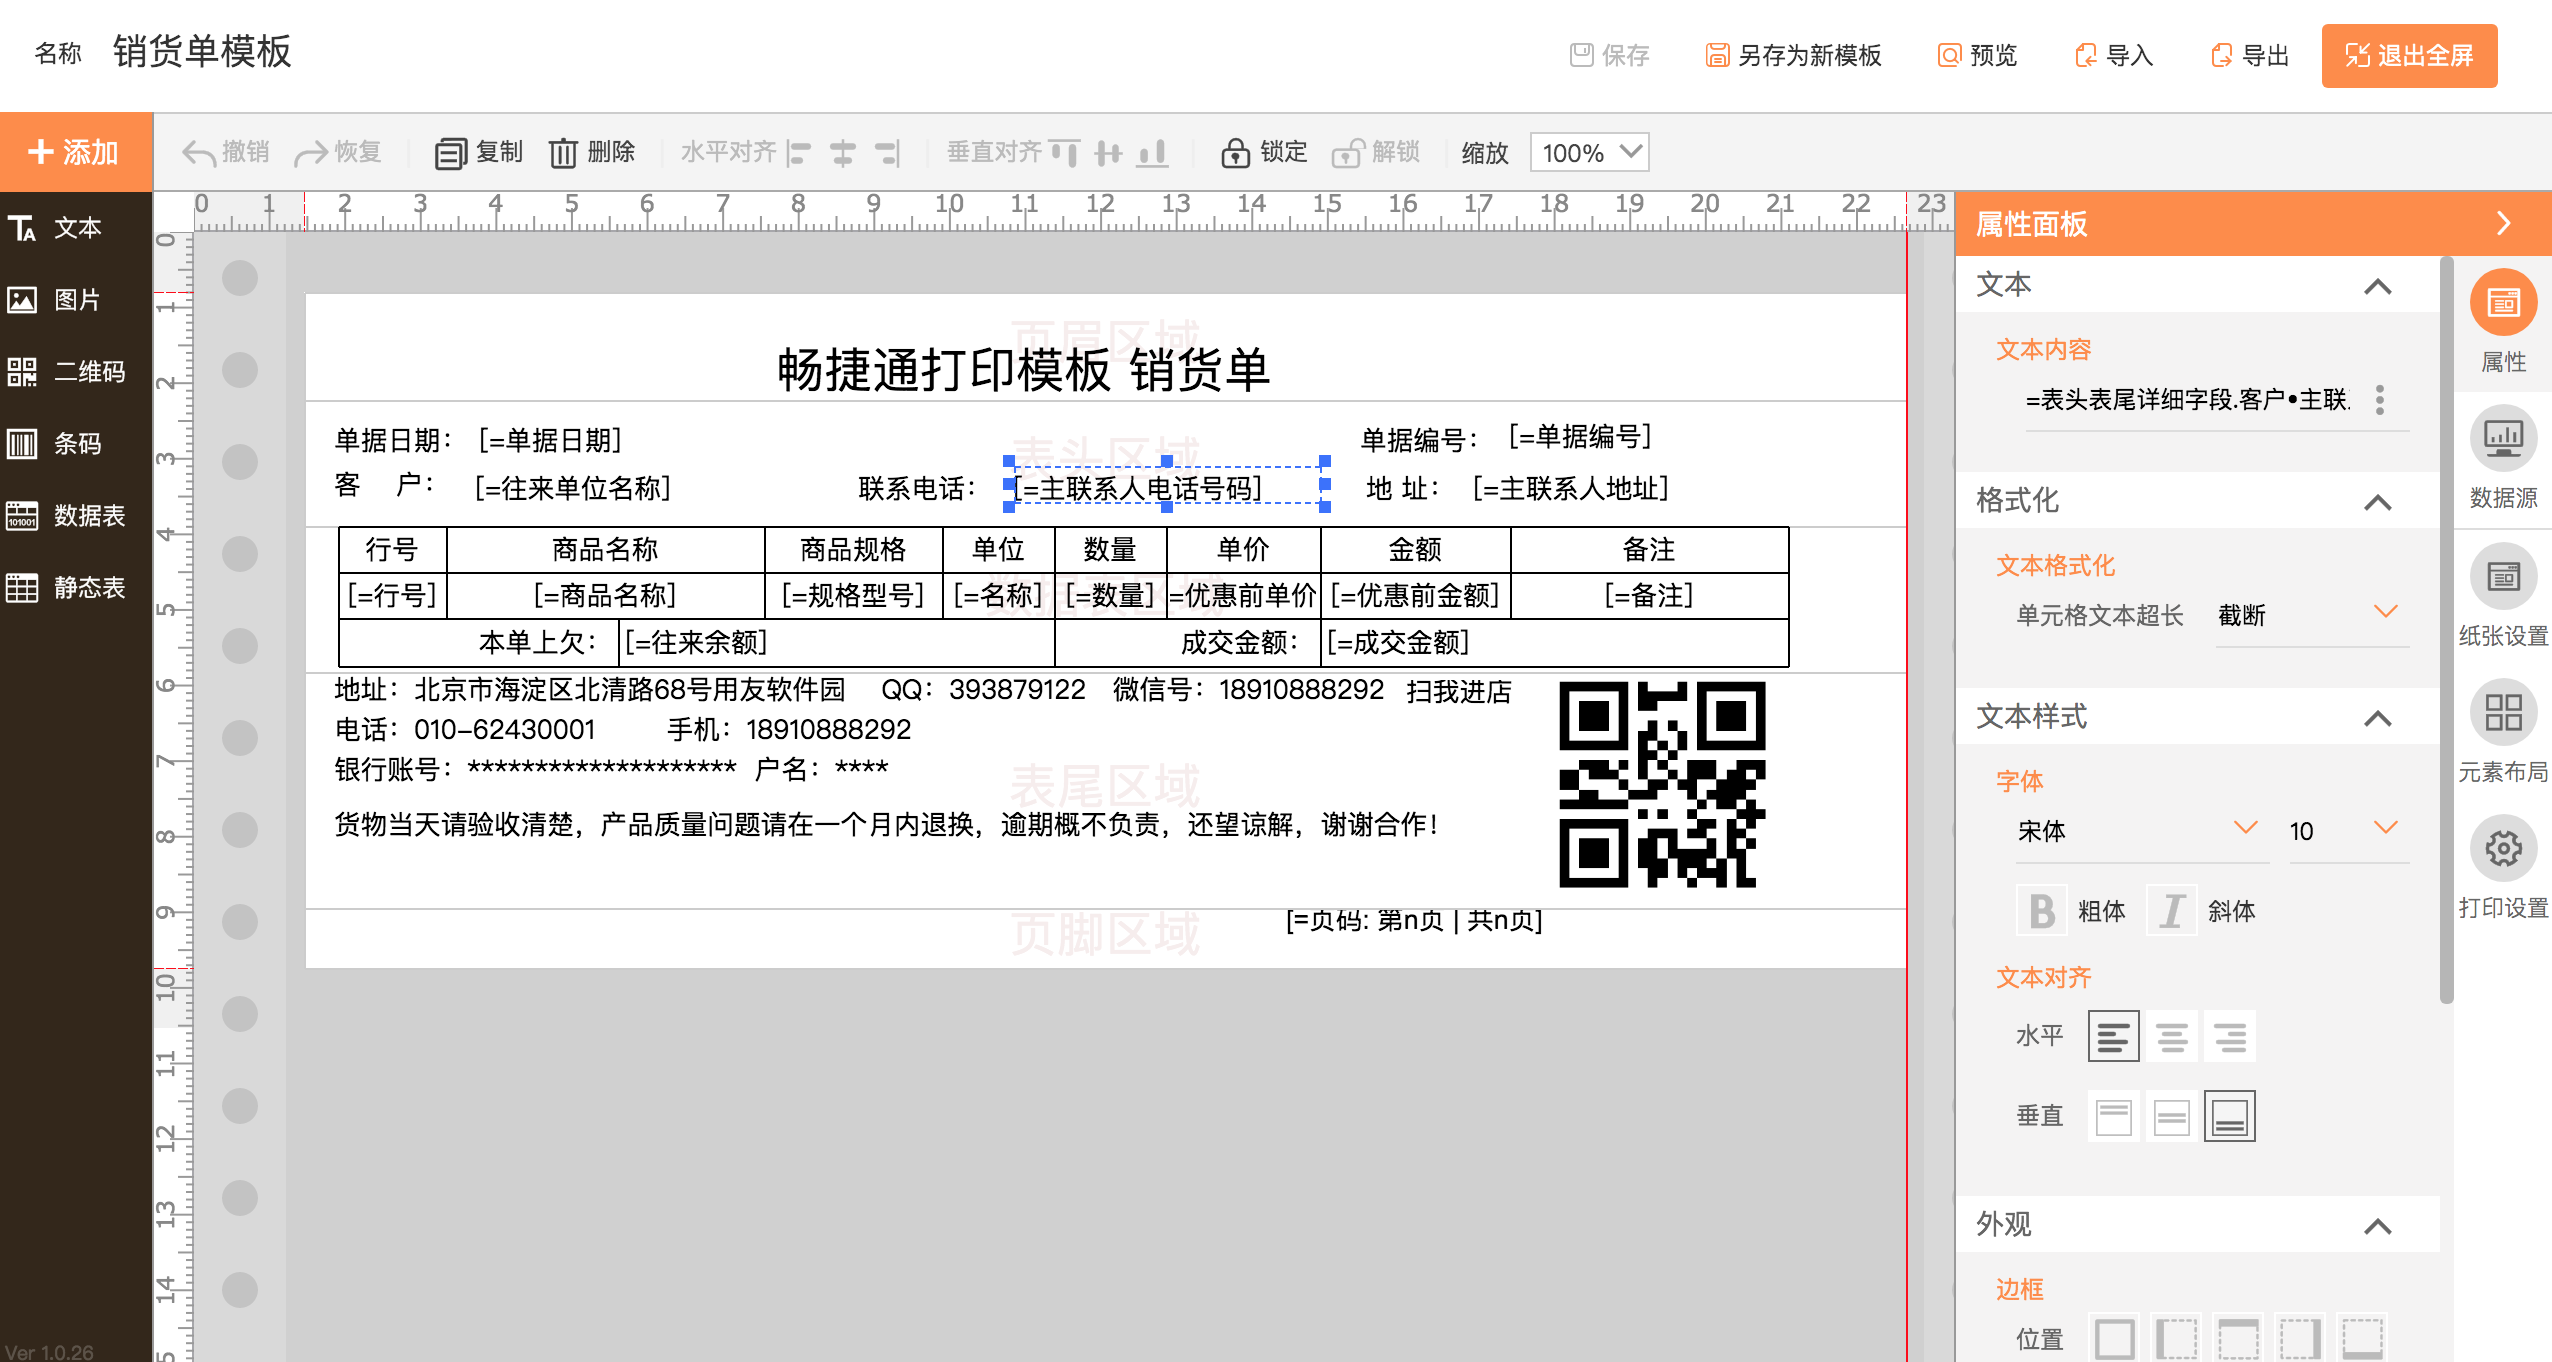Toggle 粗体 formatting on text
Screen dimensions: 2552x1362
tap(2039, 911)
